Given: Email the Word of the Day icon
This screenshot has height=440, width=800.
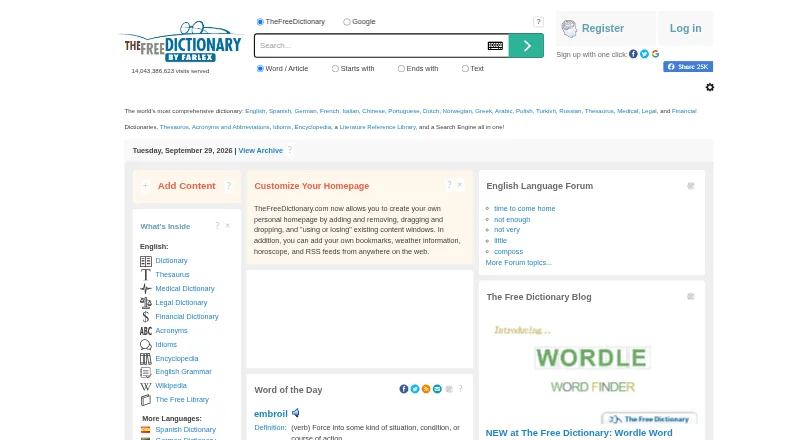Looking at the screenshot, I should point(437,389).
